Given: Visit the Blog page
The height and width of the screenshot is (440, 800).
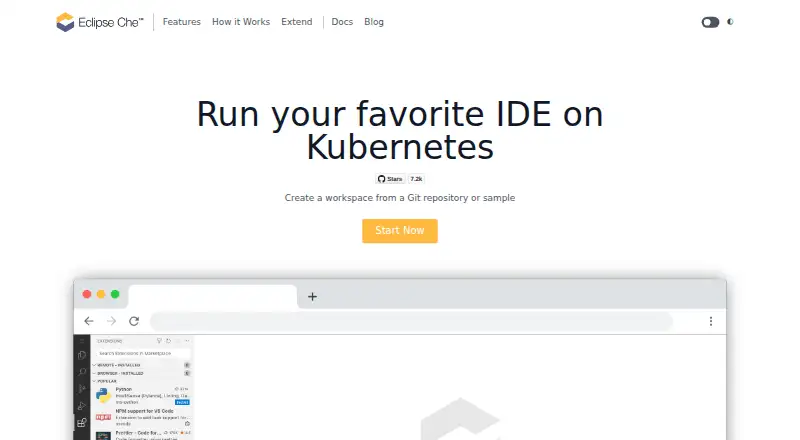Looking at the screenshot, I should (374, 22).
